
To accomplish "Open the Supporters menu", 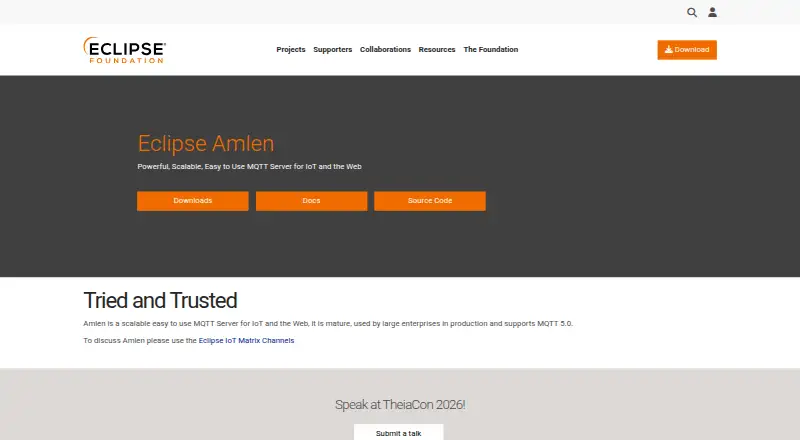I will pos(333,50).
